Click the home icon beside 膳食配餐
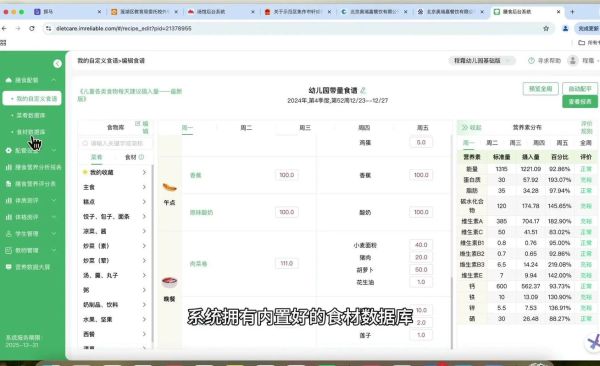Screen dimensions: 600x366 click(x=9, y=80)
